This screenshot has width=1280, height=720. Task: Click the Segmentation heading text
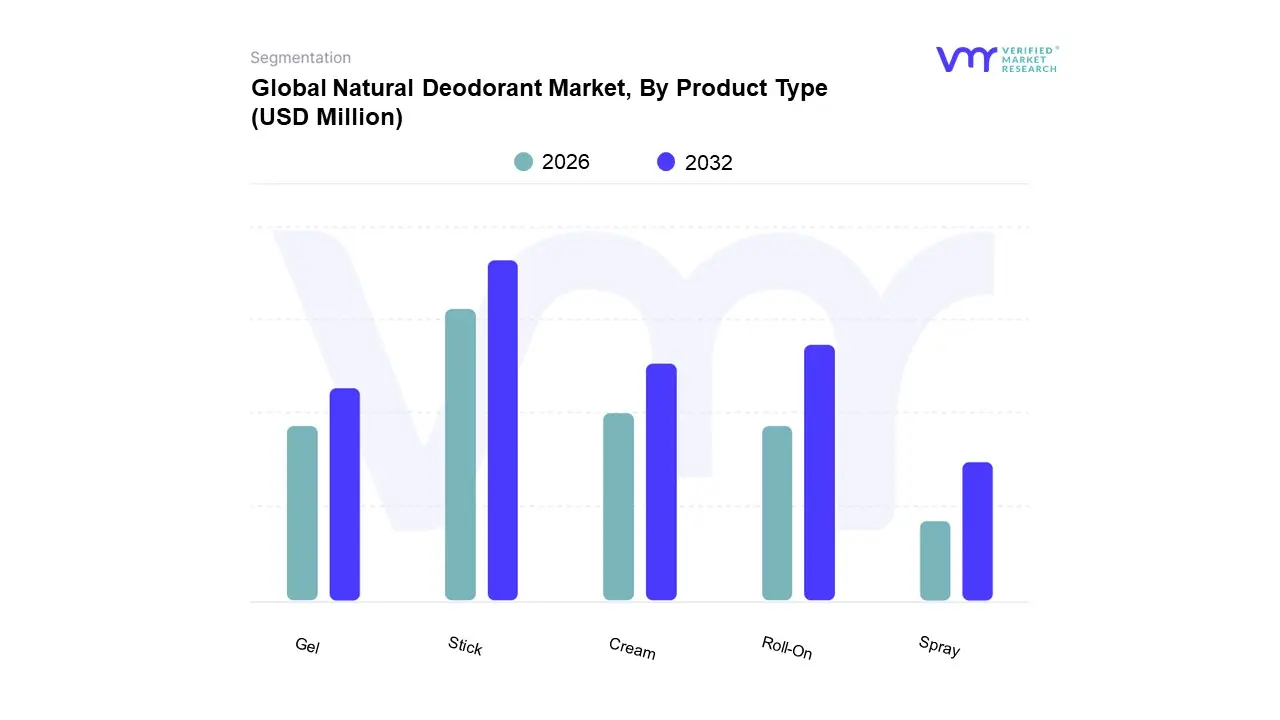300,58
